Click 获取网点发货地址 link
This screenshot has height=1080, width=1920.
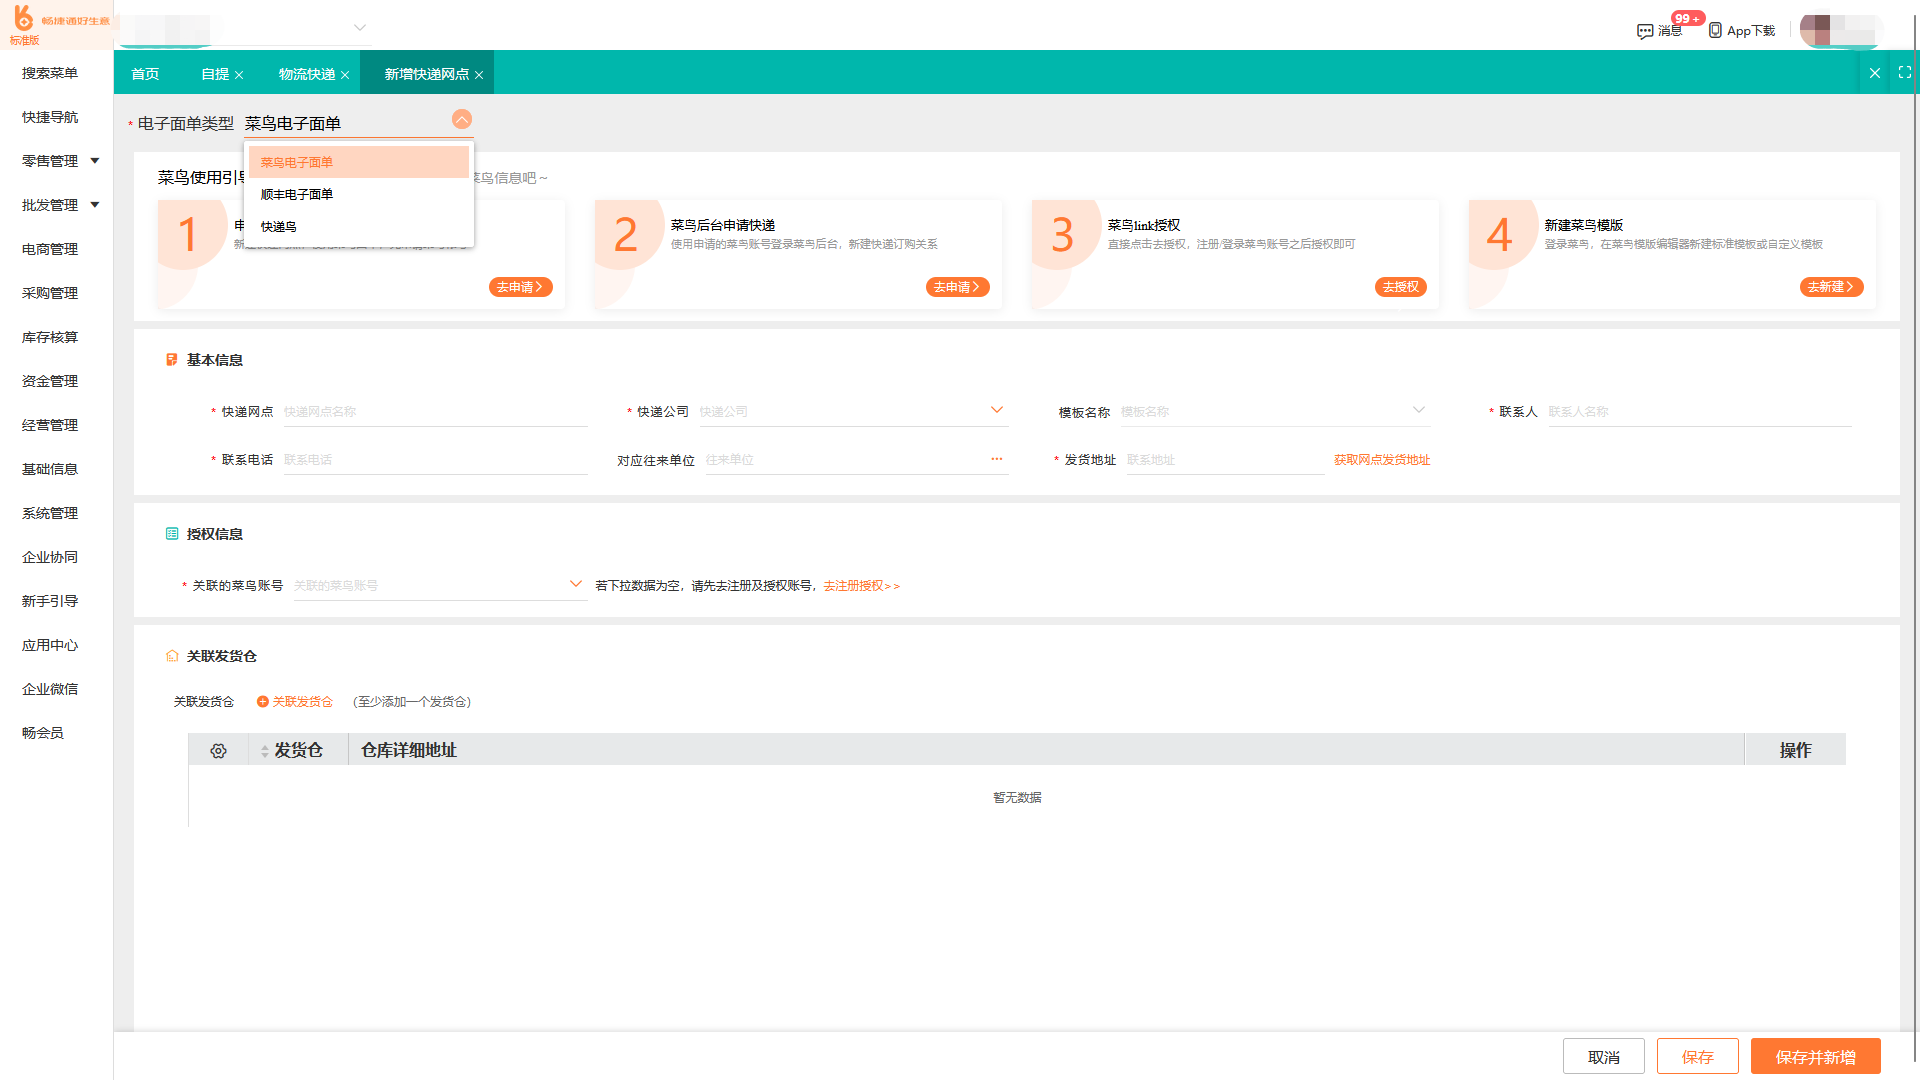pyautogui.click(x=1383, y=459)
